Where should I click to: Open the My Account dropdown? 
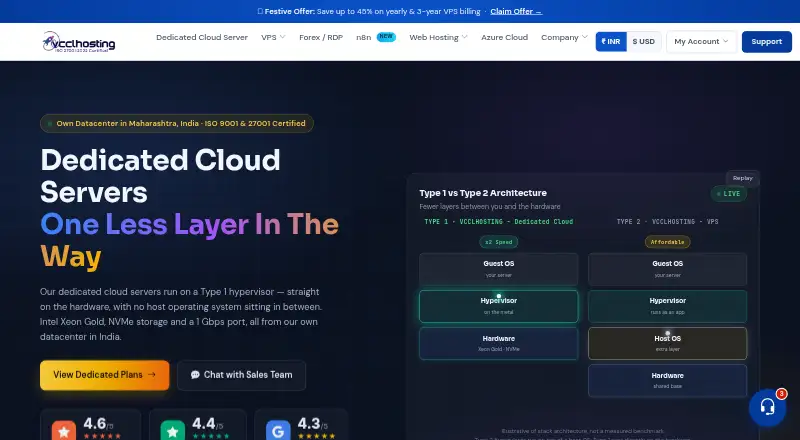point(702,42)
